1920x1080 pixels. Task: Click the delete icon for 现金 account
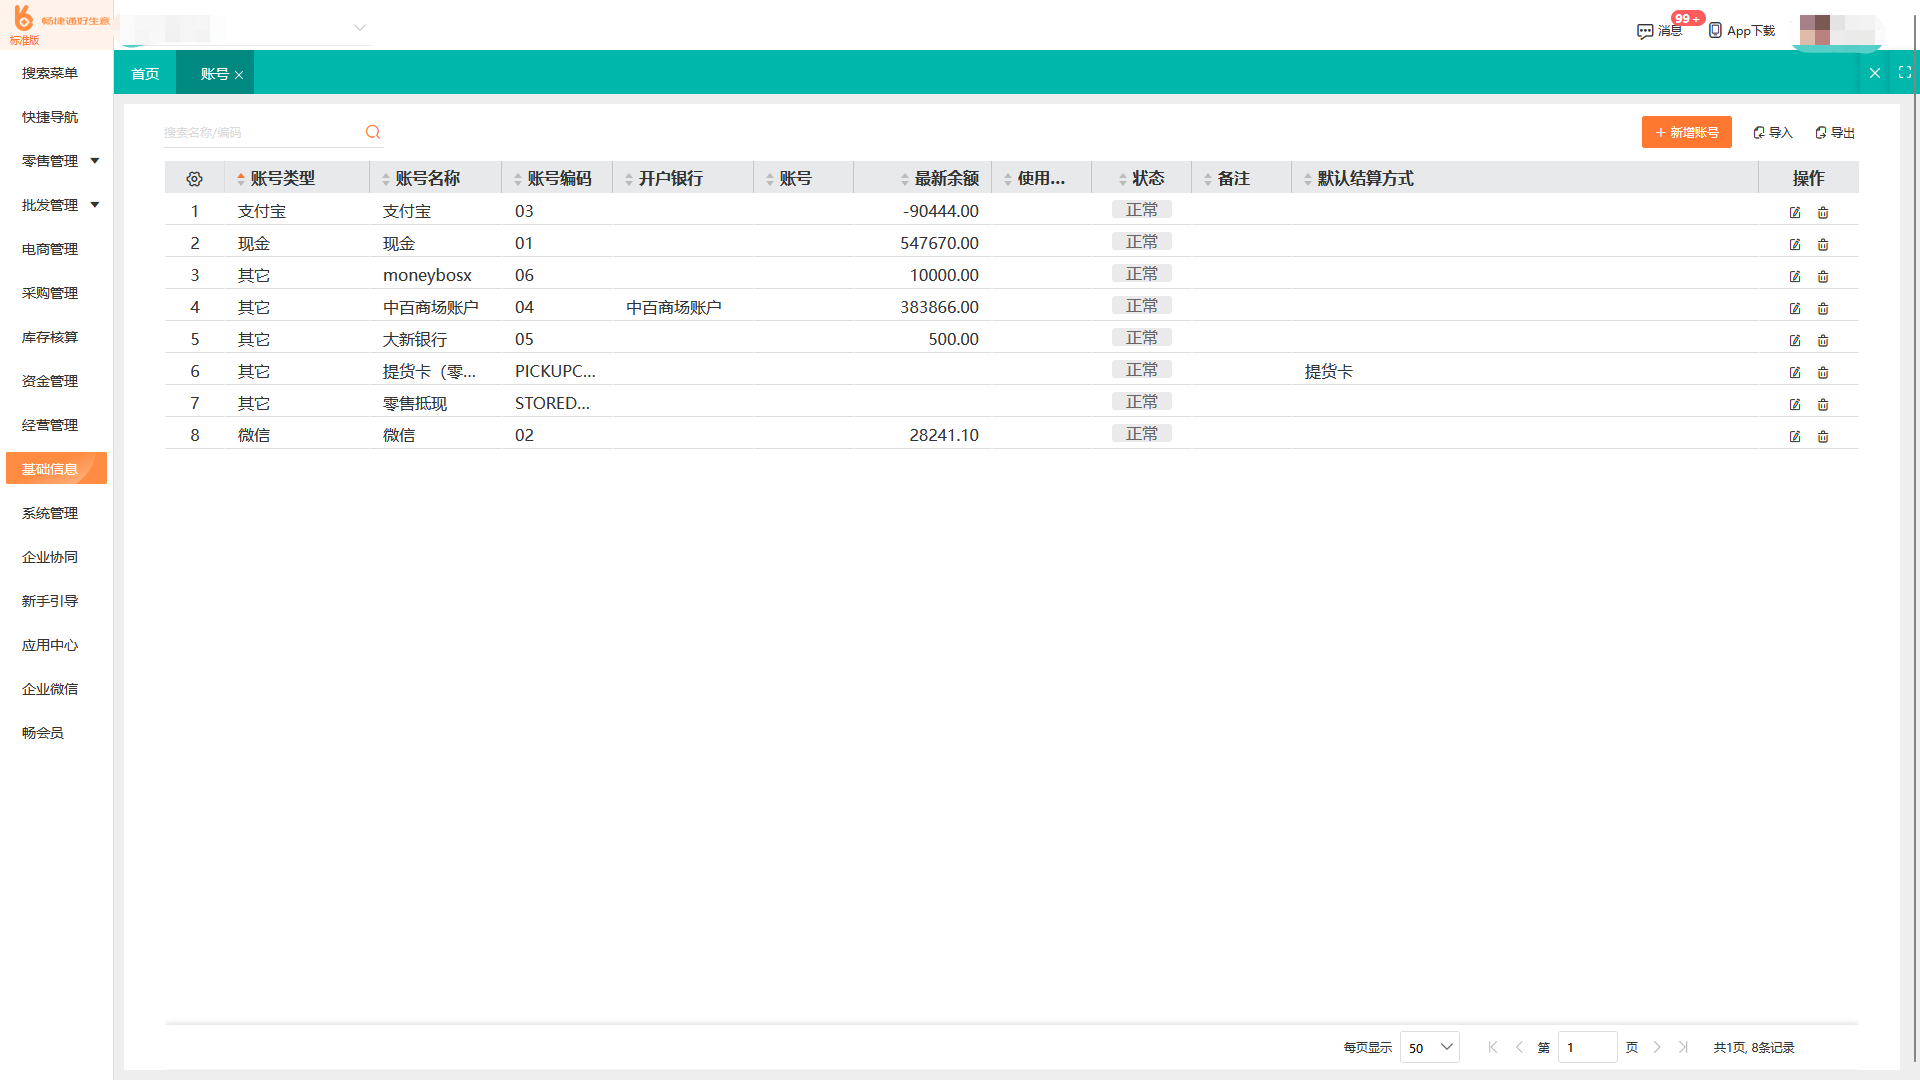[x=1822, y=244]
